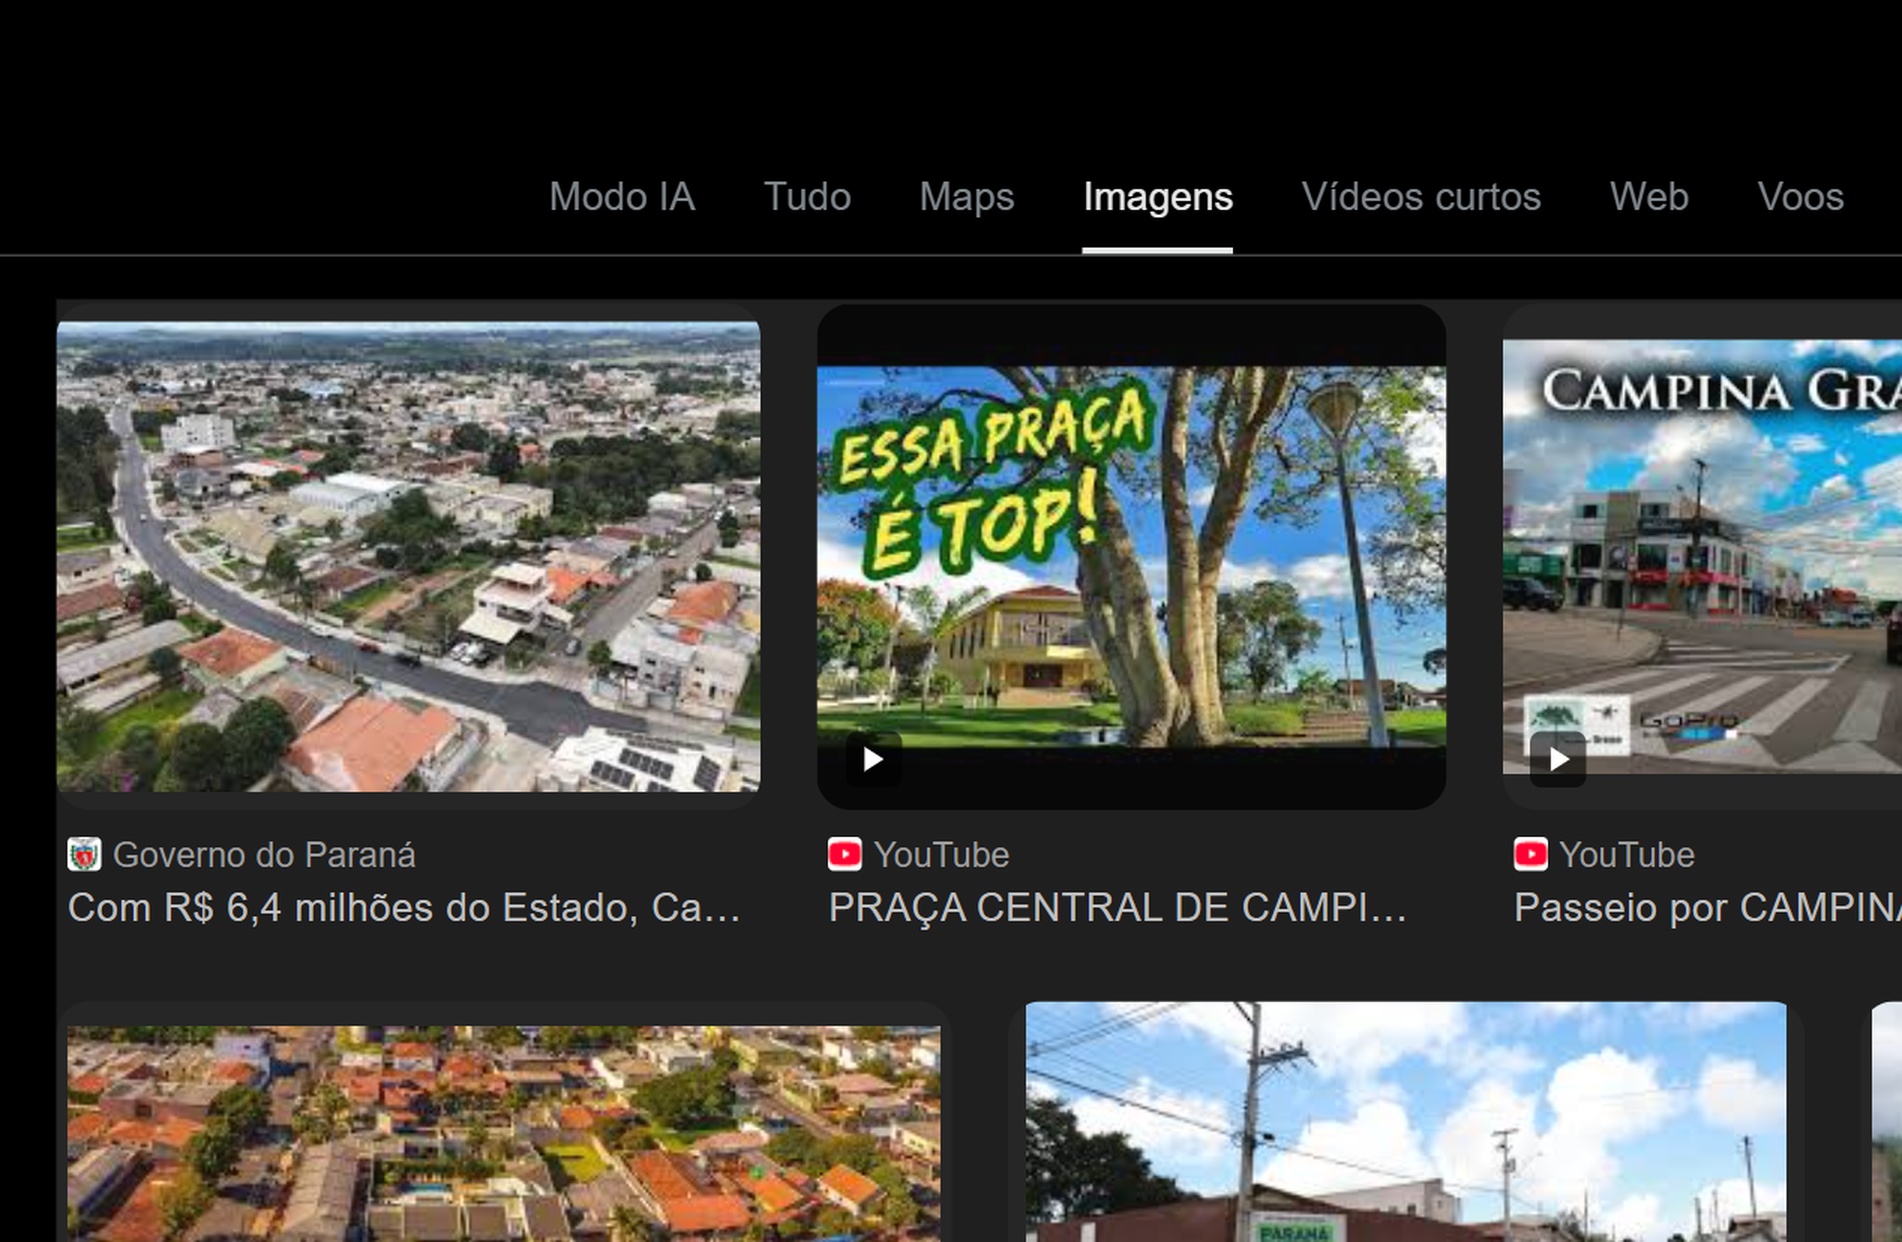Open 'Com R$ 6,4 milhões do Estado' link

(404, 908)
